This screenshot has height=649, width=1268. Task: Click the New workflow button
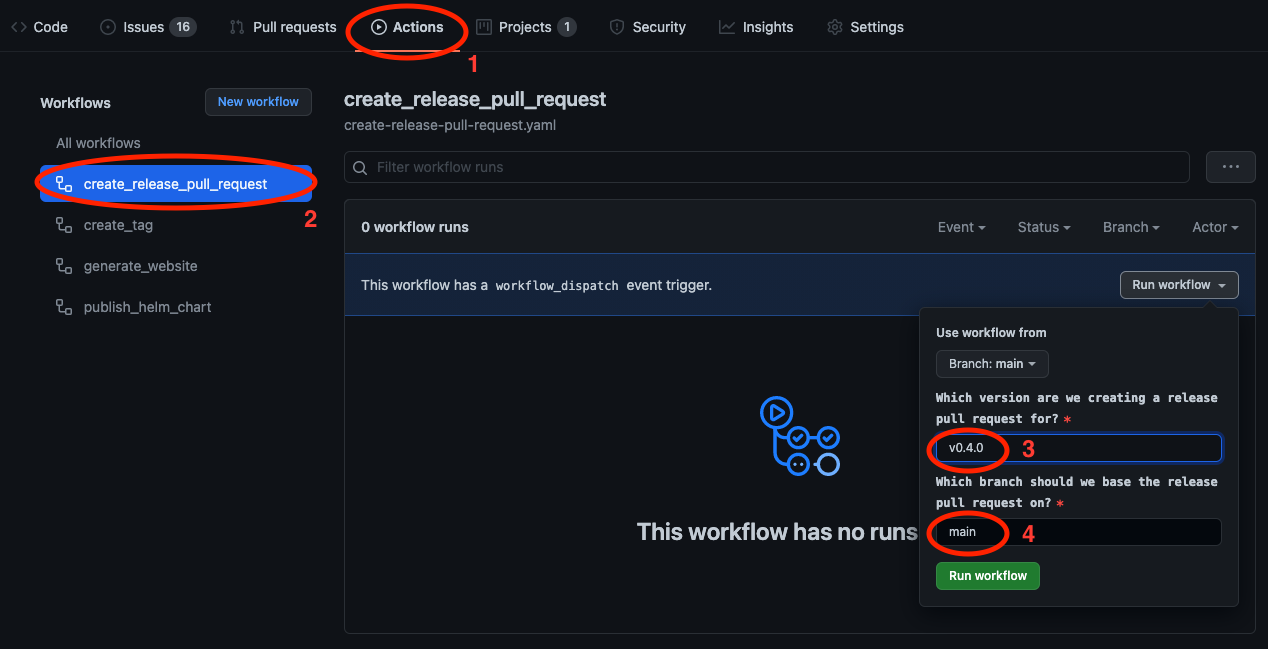pos(258,102)
